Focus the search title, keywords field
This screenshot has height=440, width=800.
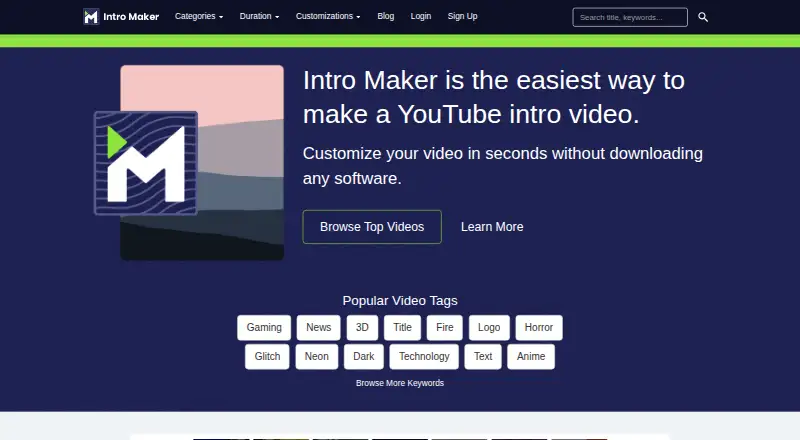pyautogui.click(x=630, y=17)
